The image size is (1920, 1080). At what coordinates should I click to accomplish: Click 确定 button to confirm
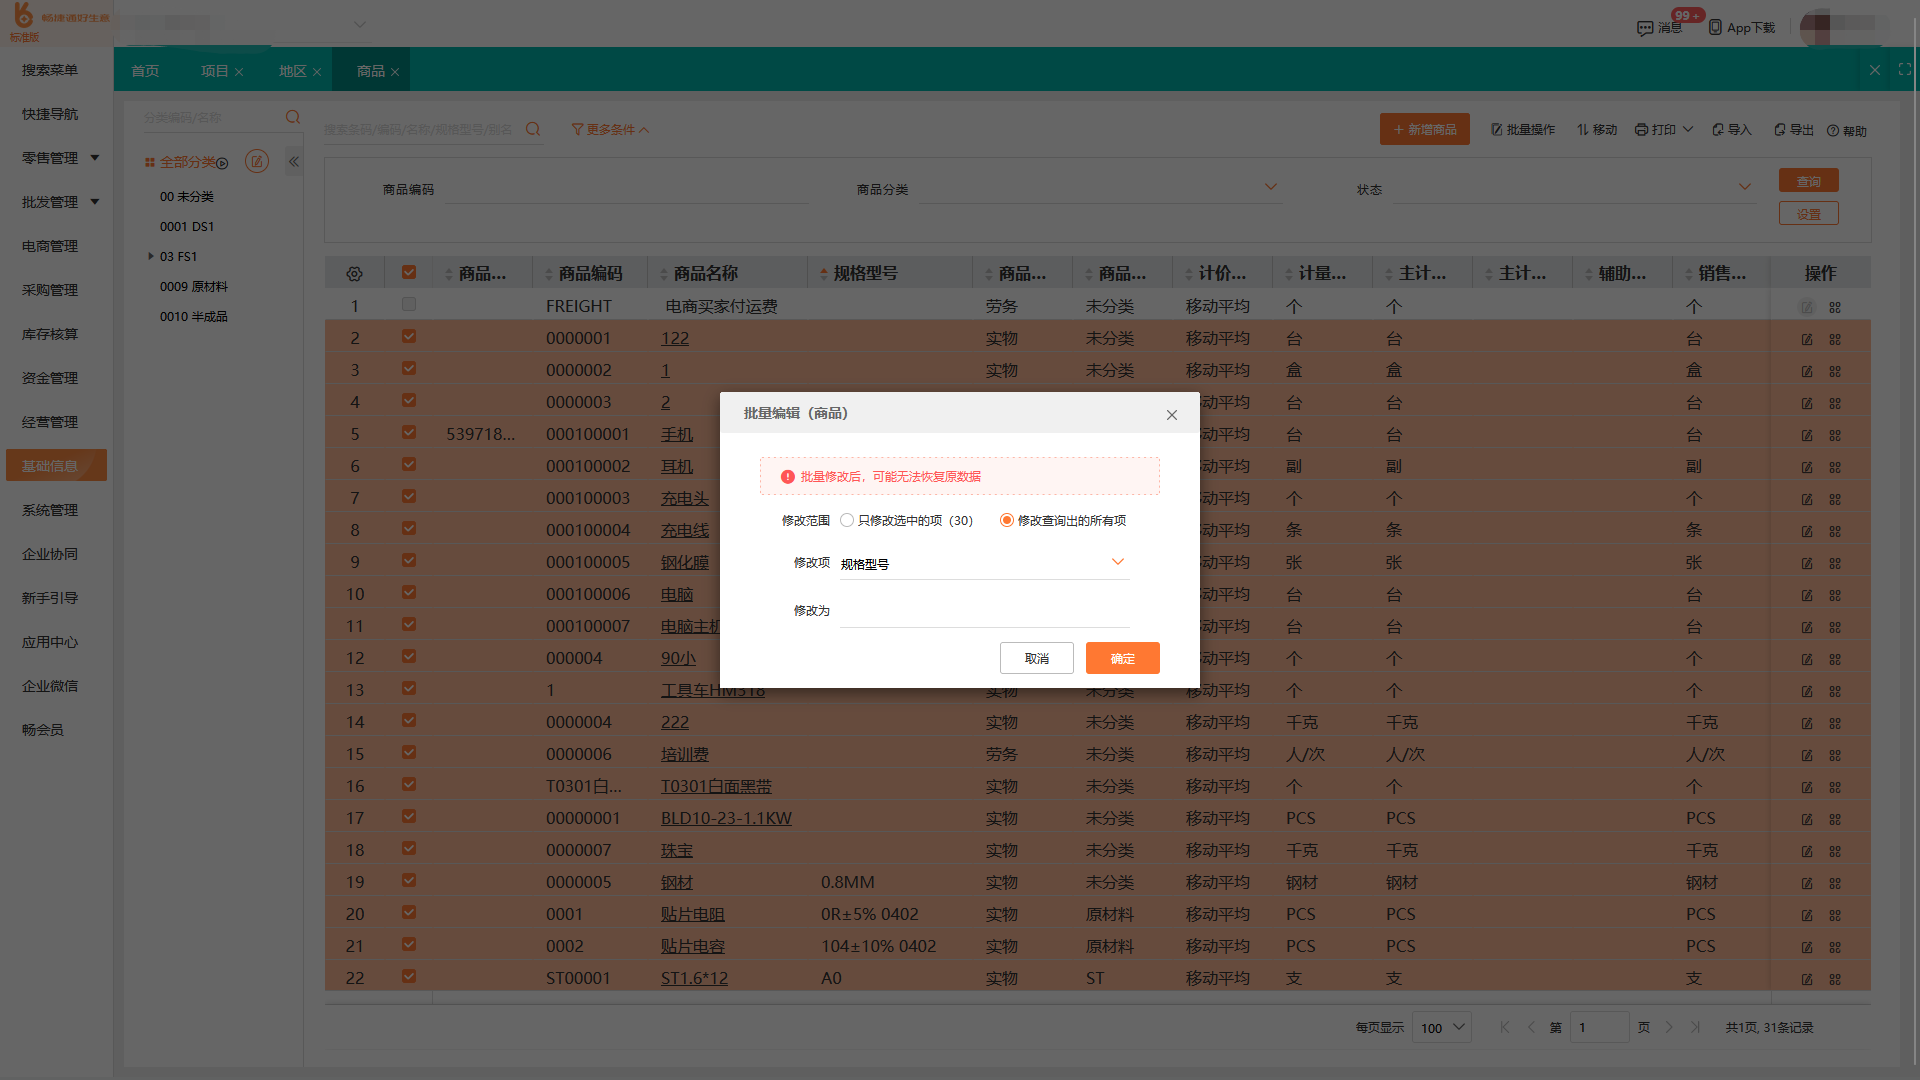tap(1122, 658)
